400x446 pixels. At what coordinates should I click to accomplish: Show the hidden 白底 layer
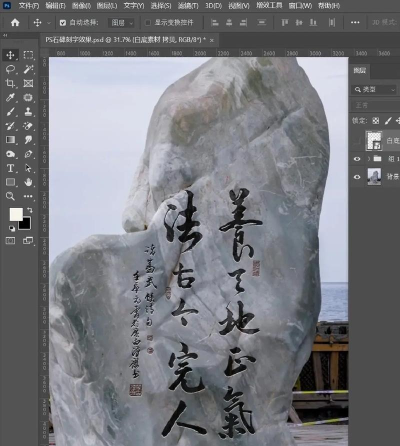[357, 141]
